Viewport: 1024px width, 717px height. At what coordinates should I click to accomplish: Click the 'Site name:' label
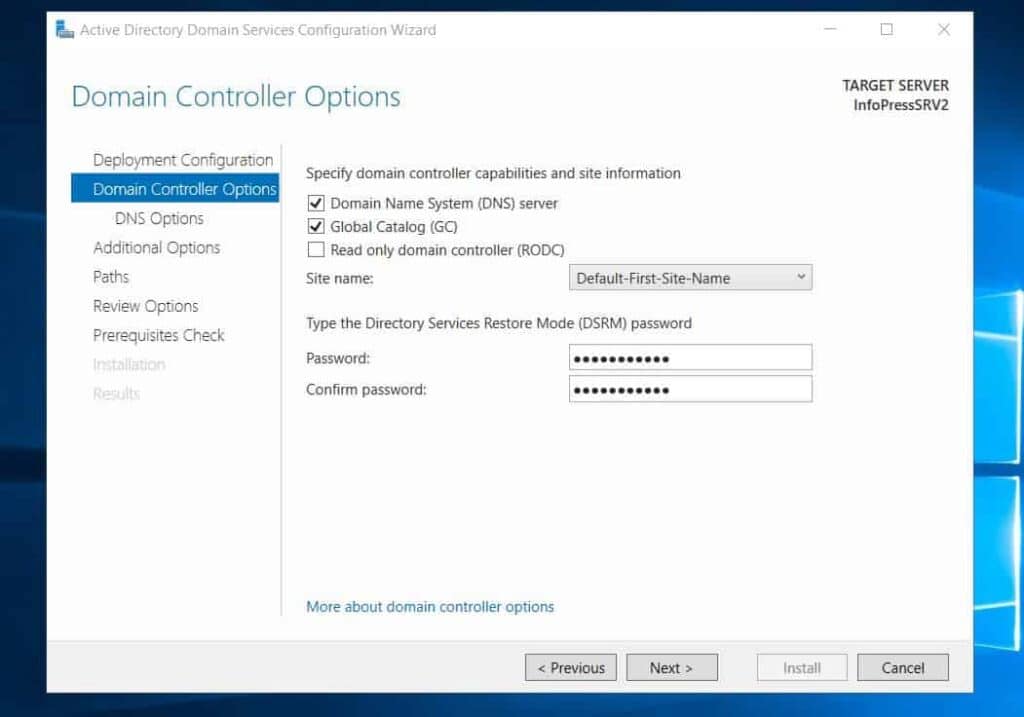click(x=340, y=278)
